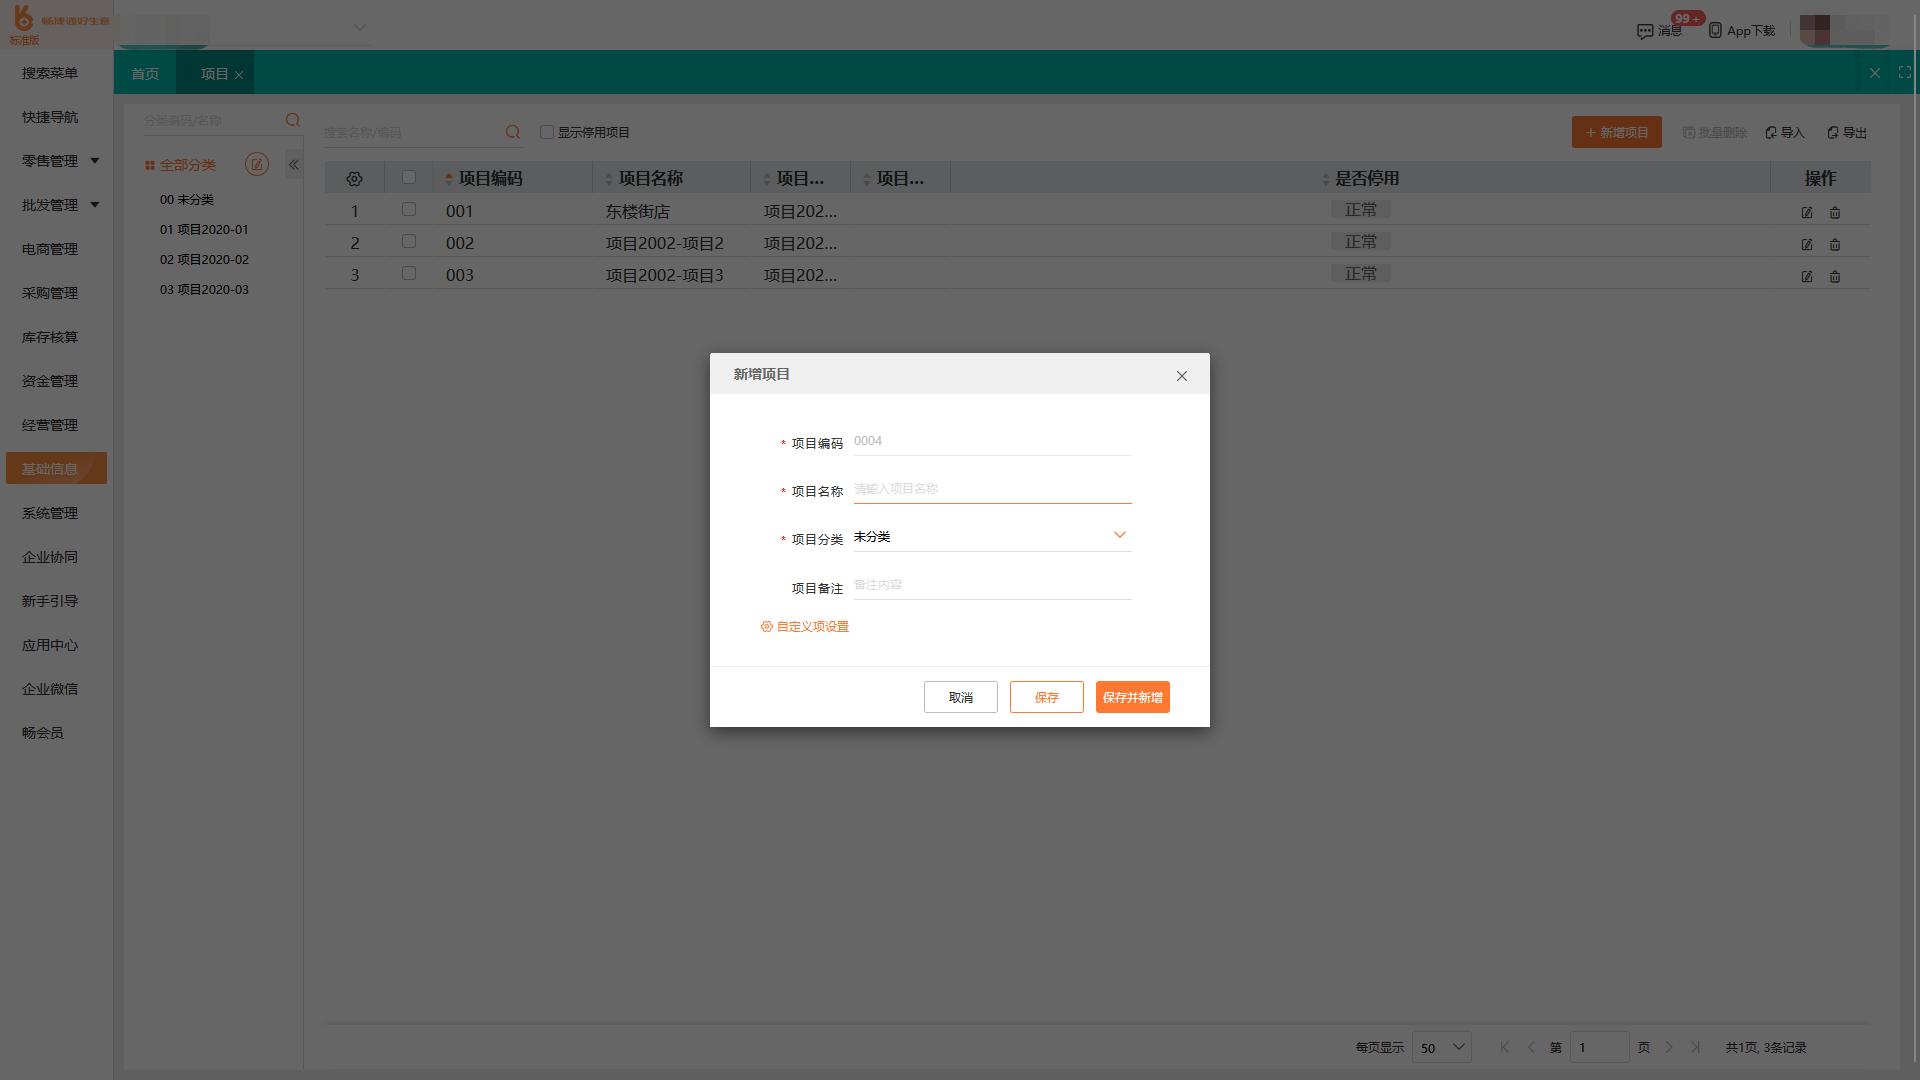This screenshot has width=1920, height=1080.
Task: Check the checkbox on row 1
Action: click(409, 208)
